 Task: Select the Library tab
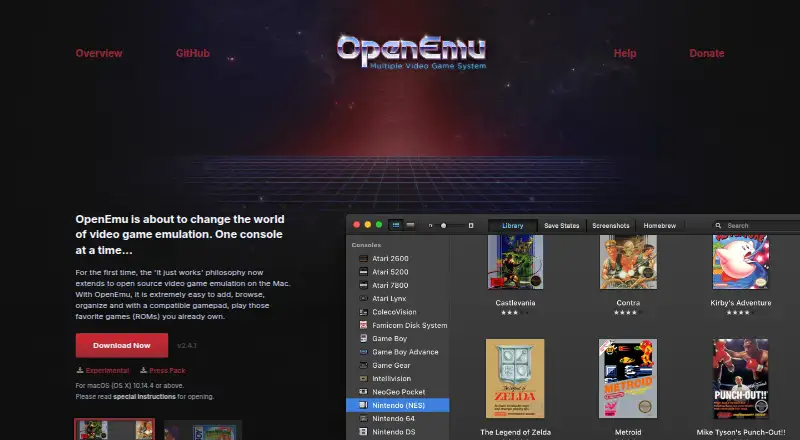pos(513,226)
